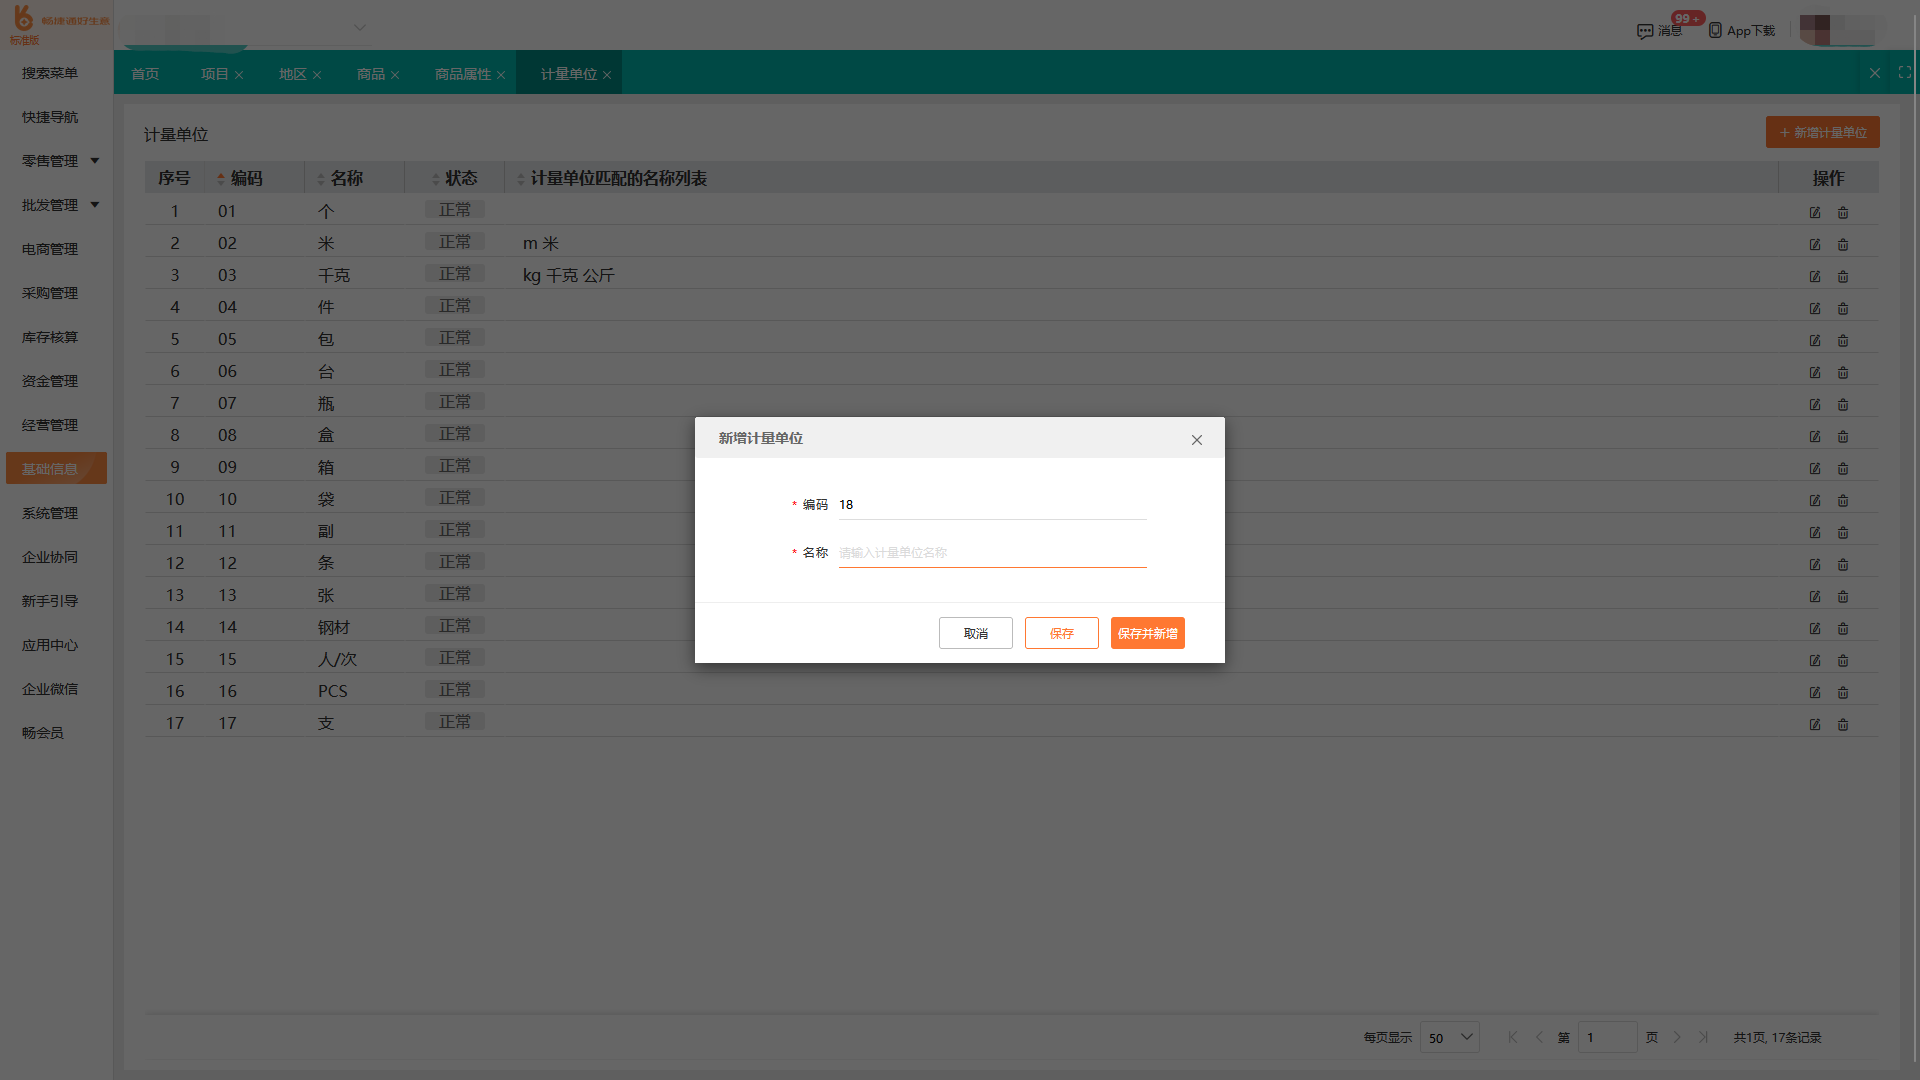
Task: Select the 商品 tab in navigation
Action: coord(373,73)
